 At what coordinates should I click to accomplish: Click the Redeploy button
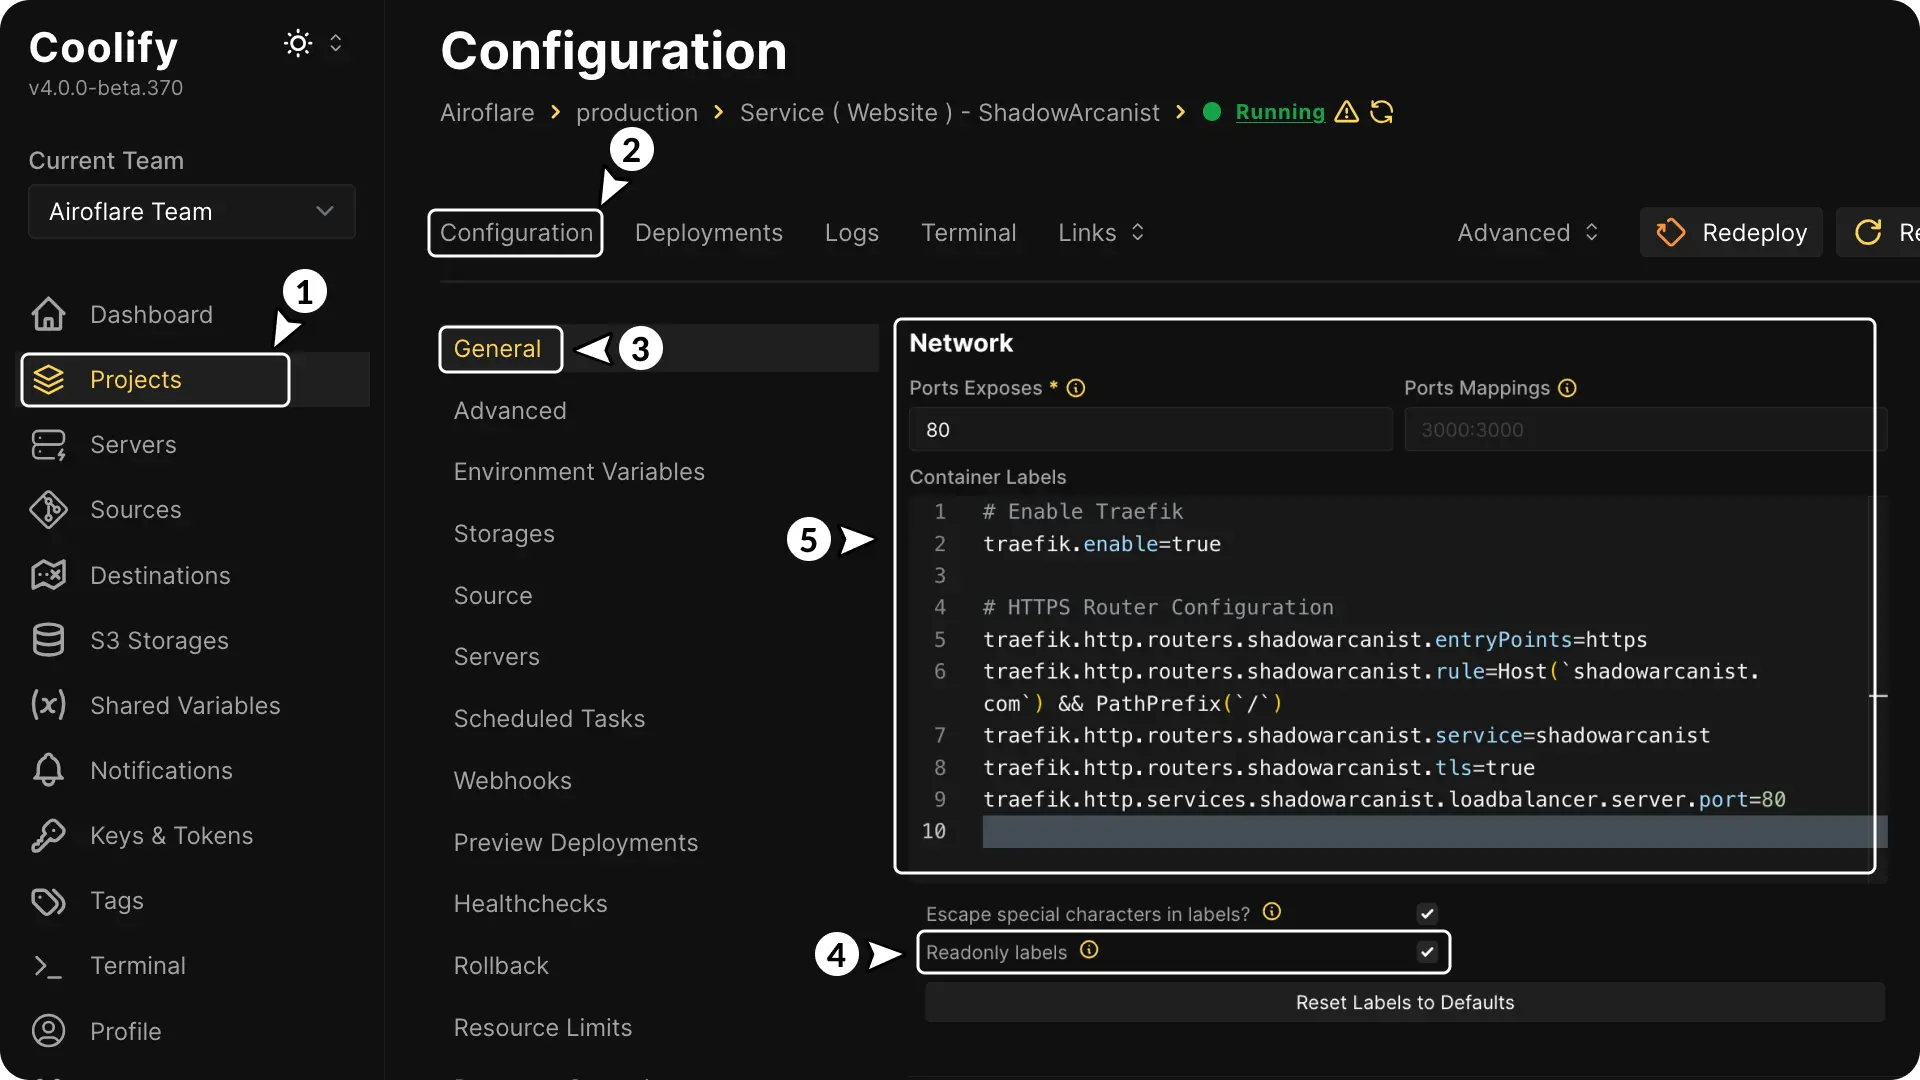click(1732, 232)
